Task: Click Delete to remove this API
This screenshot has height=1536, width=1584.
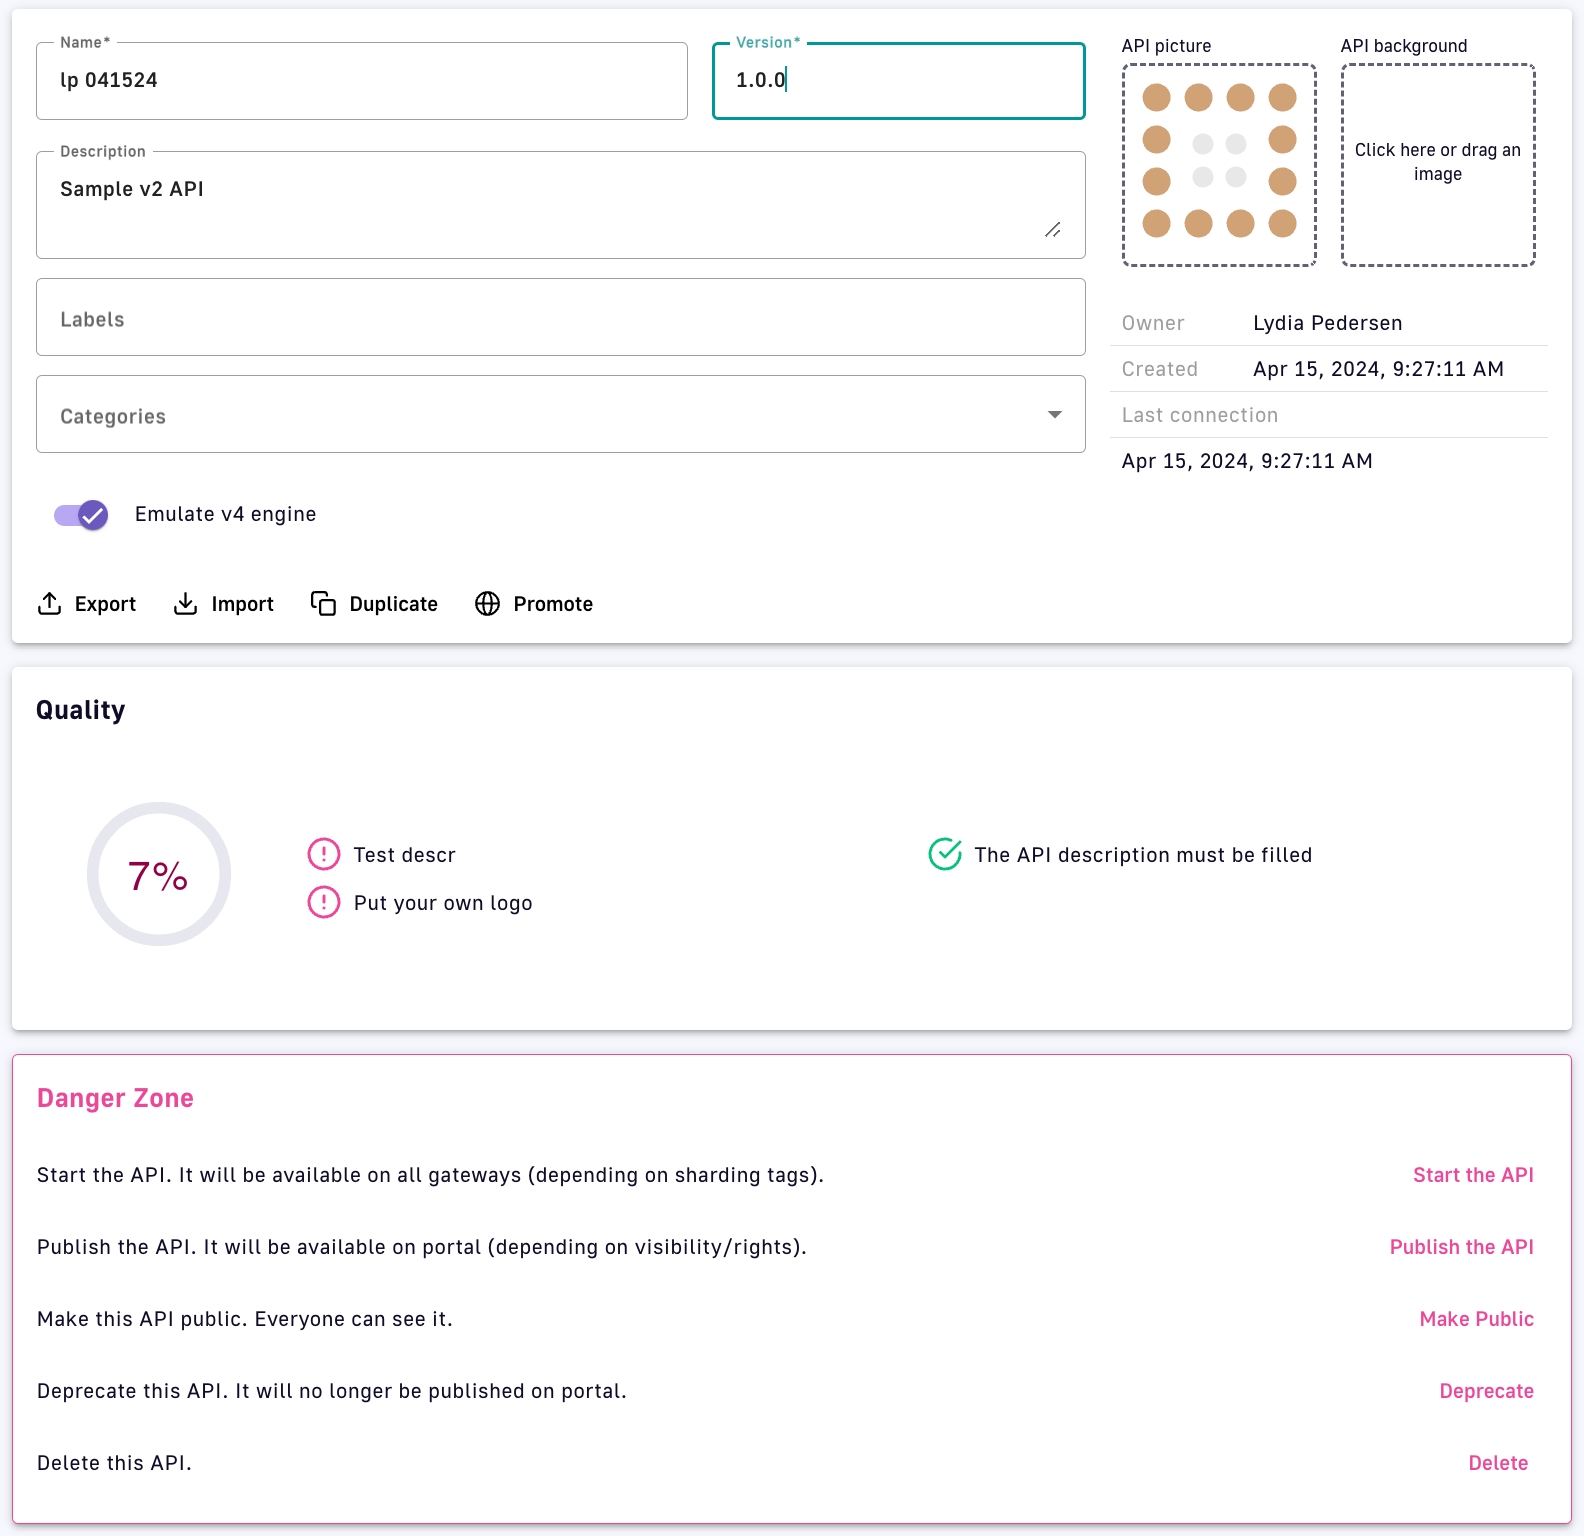Action: pos(1497,1463)
